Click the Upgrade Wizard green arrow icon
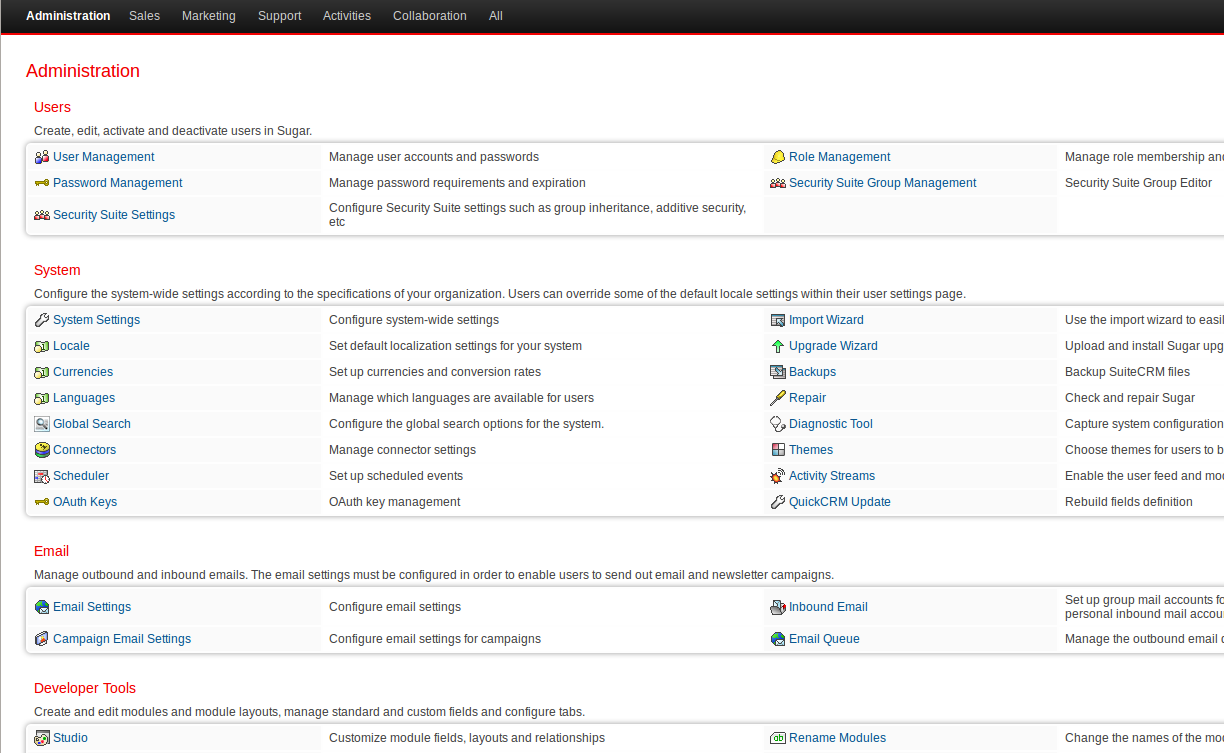Image resolution: width=1224 pixels, height=753 pixels. click(x=777, y=346)
